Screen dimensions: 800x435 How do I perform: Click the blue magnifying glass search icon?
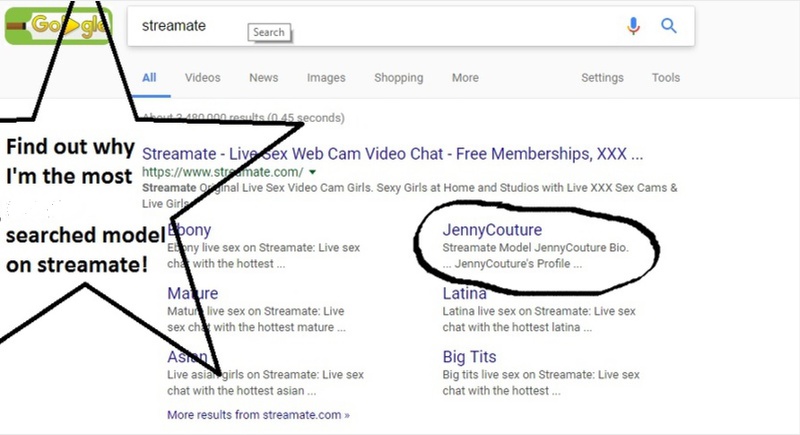point(669,26)
